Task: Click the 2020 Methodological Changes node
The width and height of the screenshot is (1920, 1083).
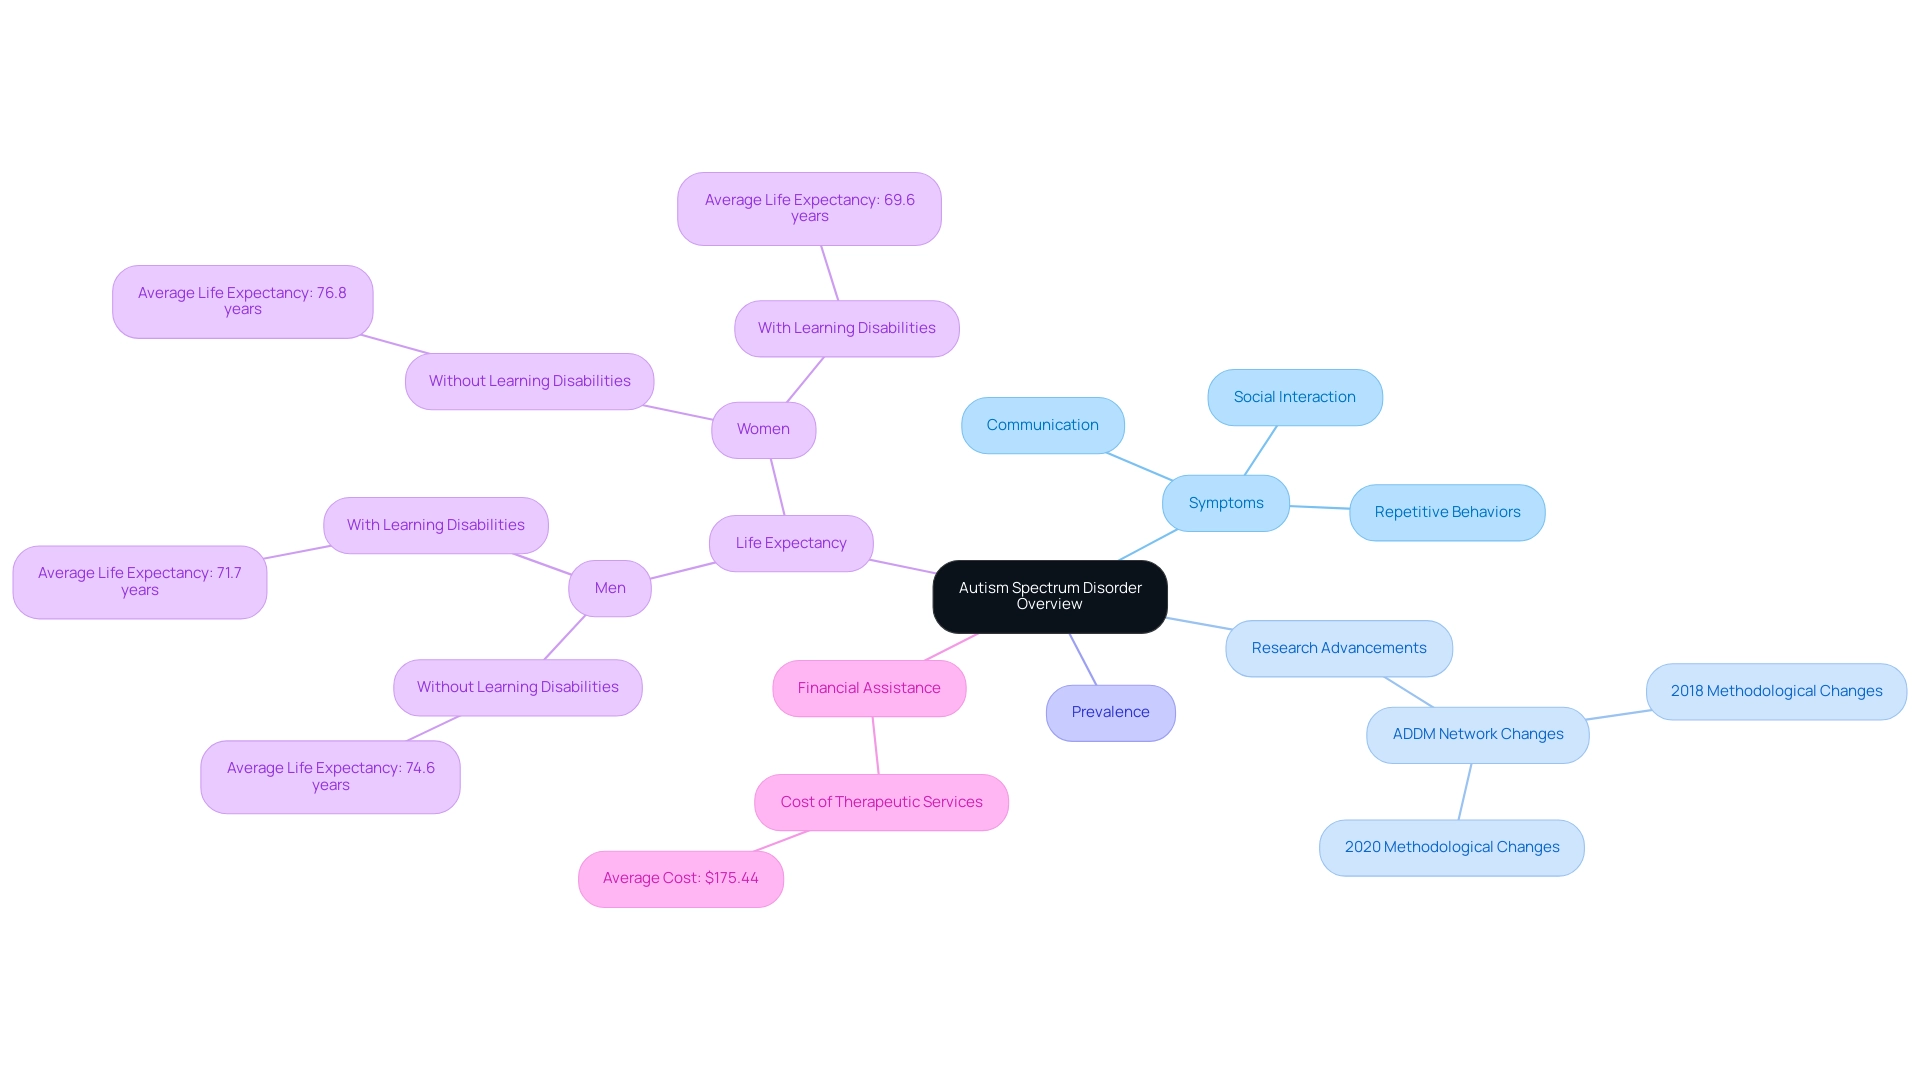Action: [x=1451, y=846]
